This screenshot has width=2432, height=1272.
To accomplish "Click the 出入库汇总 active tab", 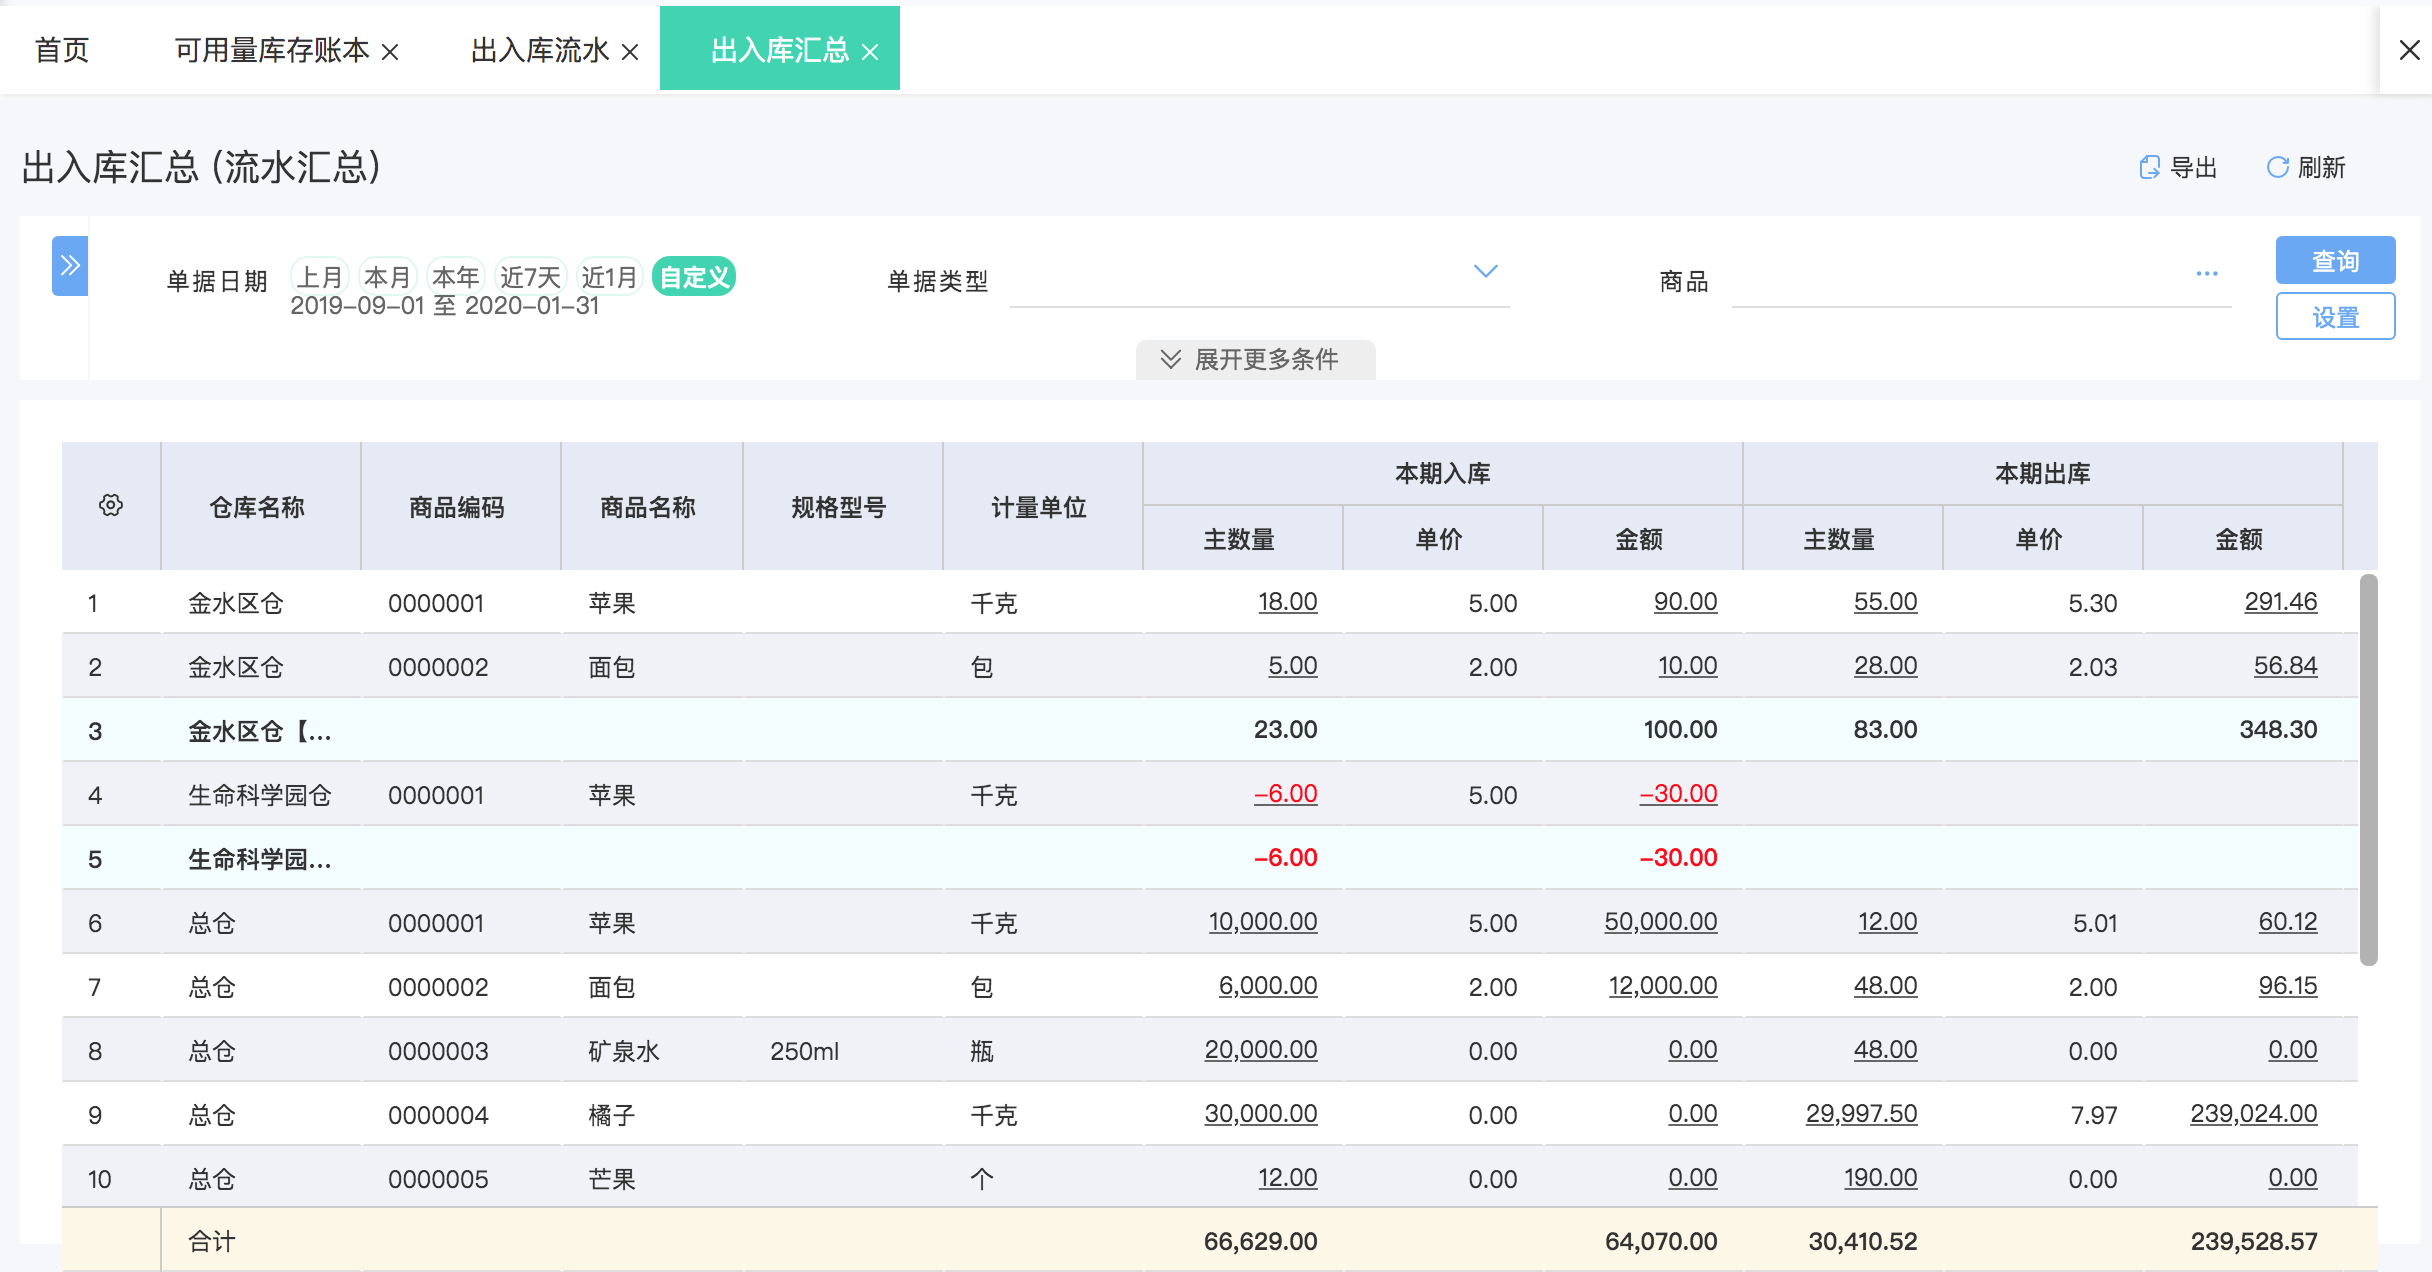I will pyautogui.click(x=780, y=48).
